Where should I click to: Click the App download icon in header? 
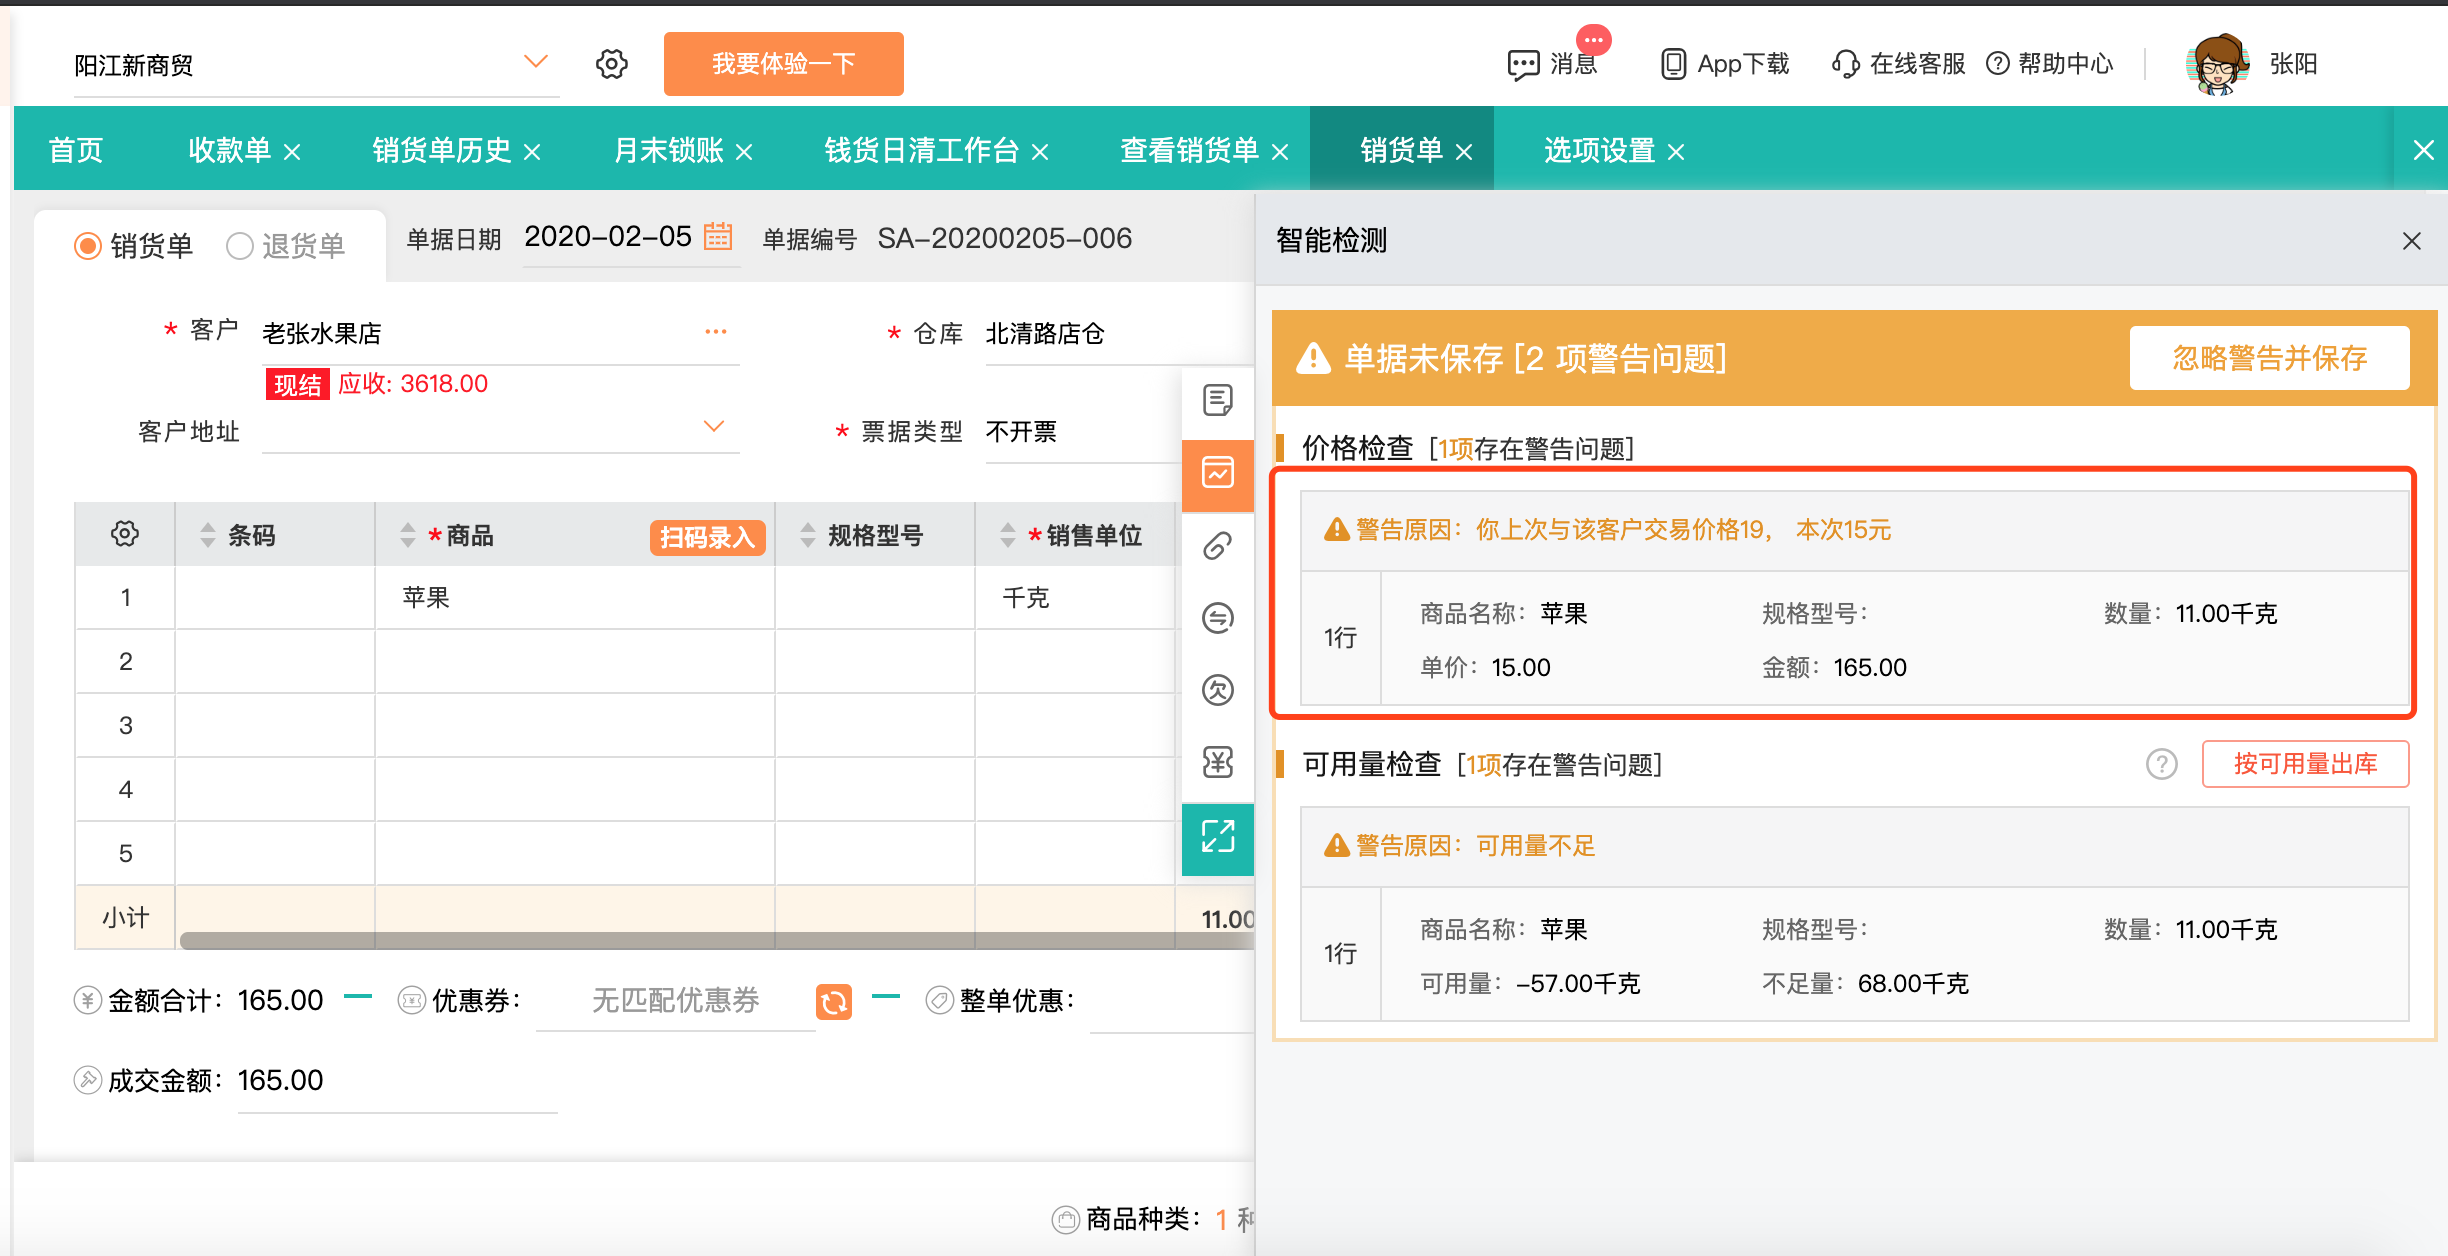[1670, 64]
